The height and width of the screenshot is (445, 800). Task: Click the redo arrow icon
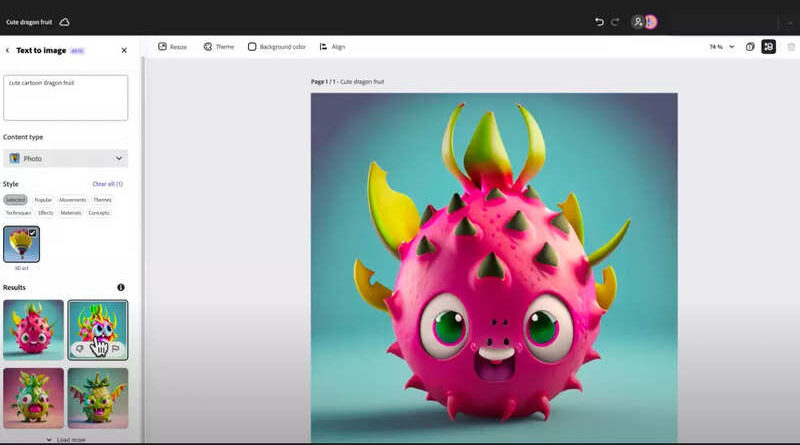[615, 21]
